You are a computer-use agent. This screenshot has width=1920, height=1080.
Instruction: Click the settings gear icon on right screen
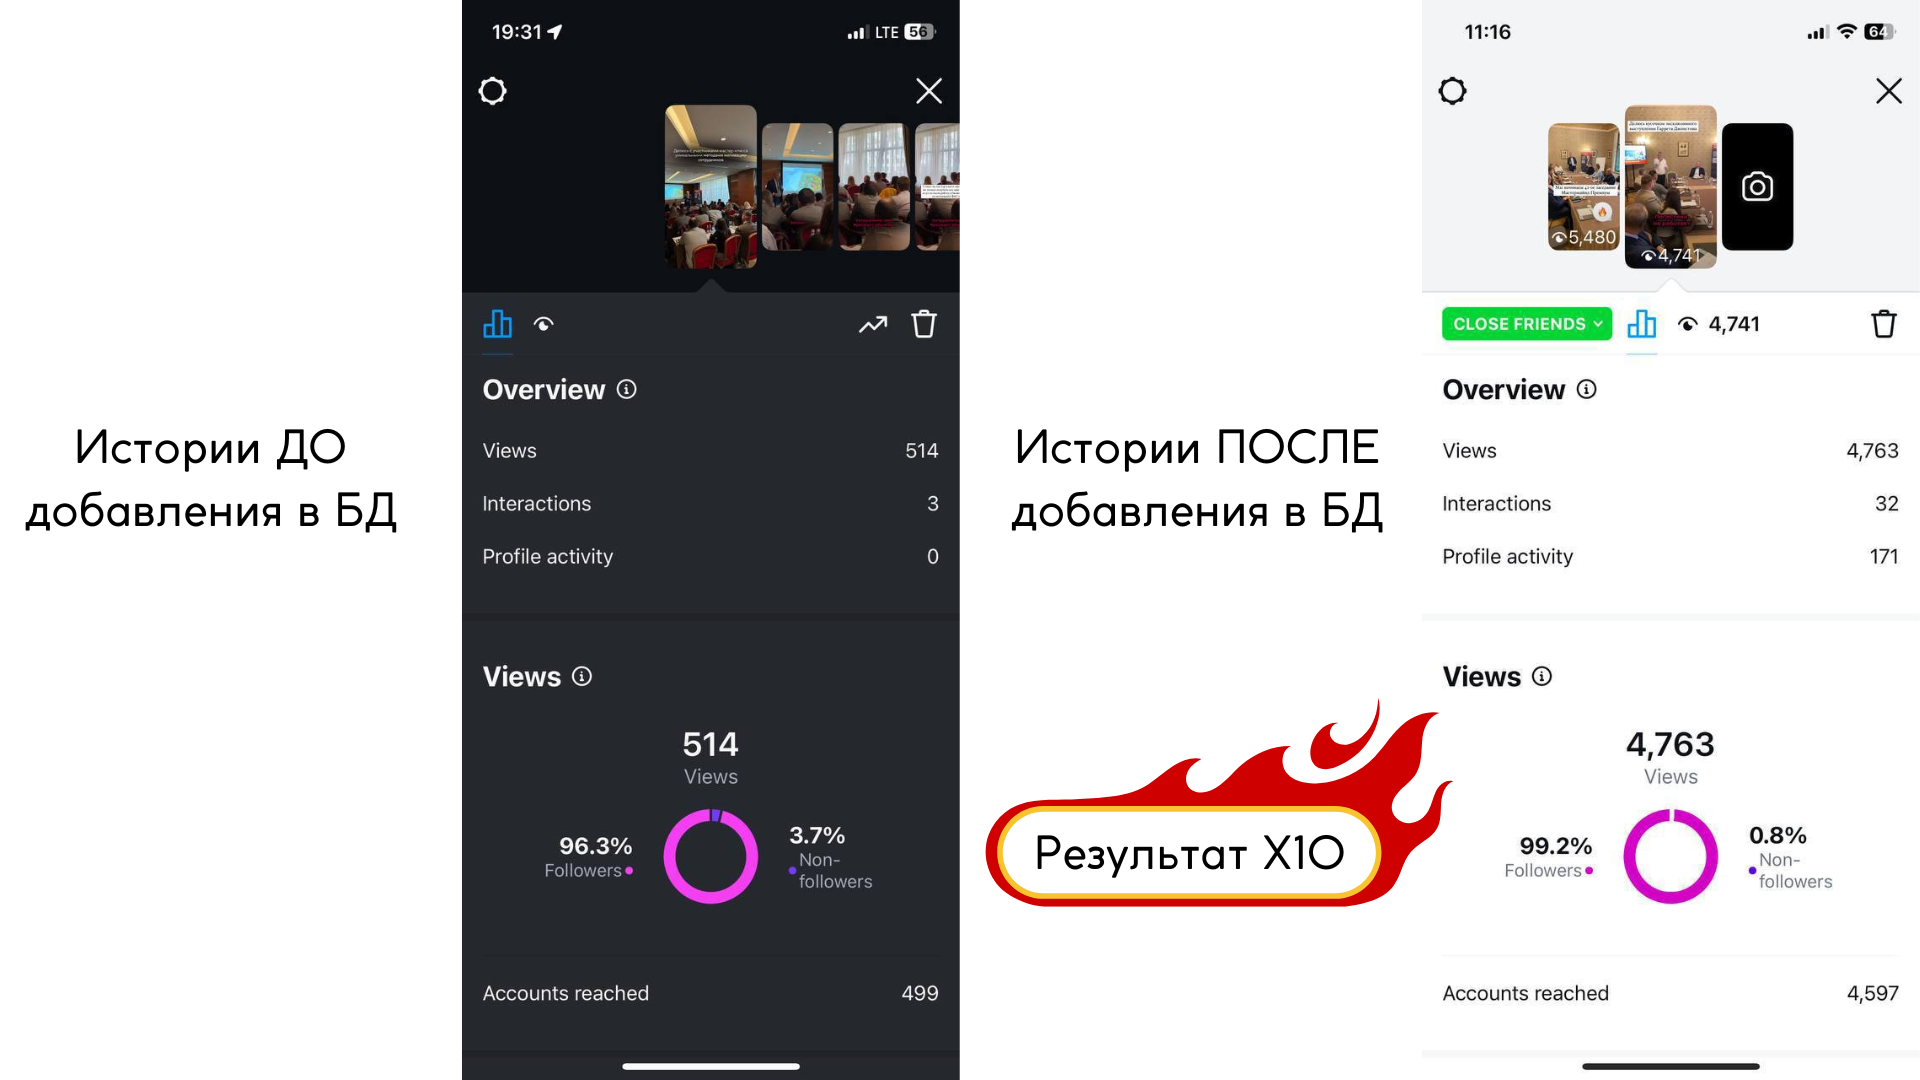[1451, 91]
